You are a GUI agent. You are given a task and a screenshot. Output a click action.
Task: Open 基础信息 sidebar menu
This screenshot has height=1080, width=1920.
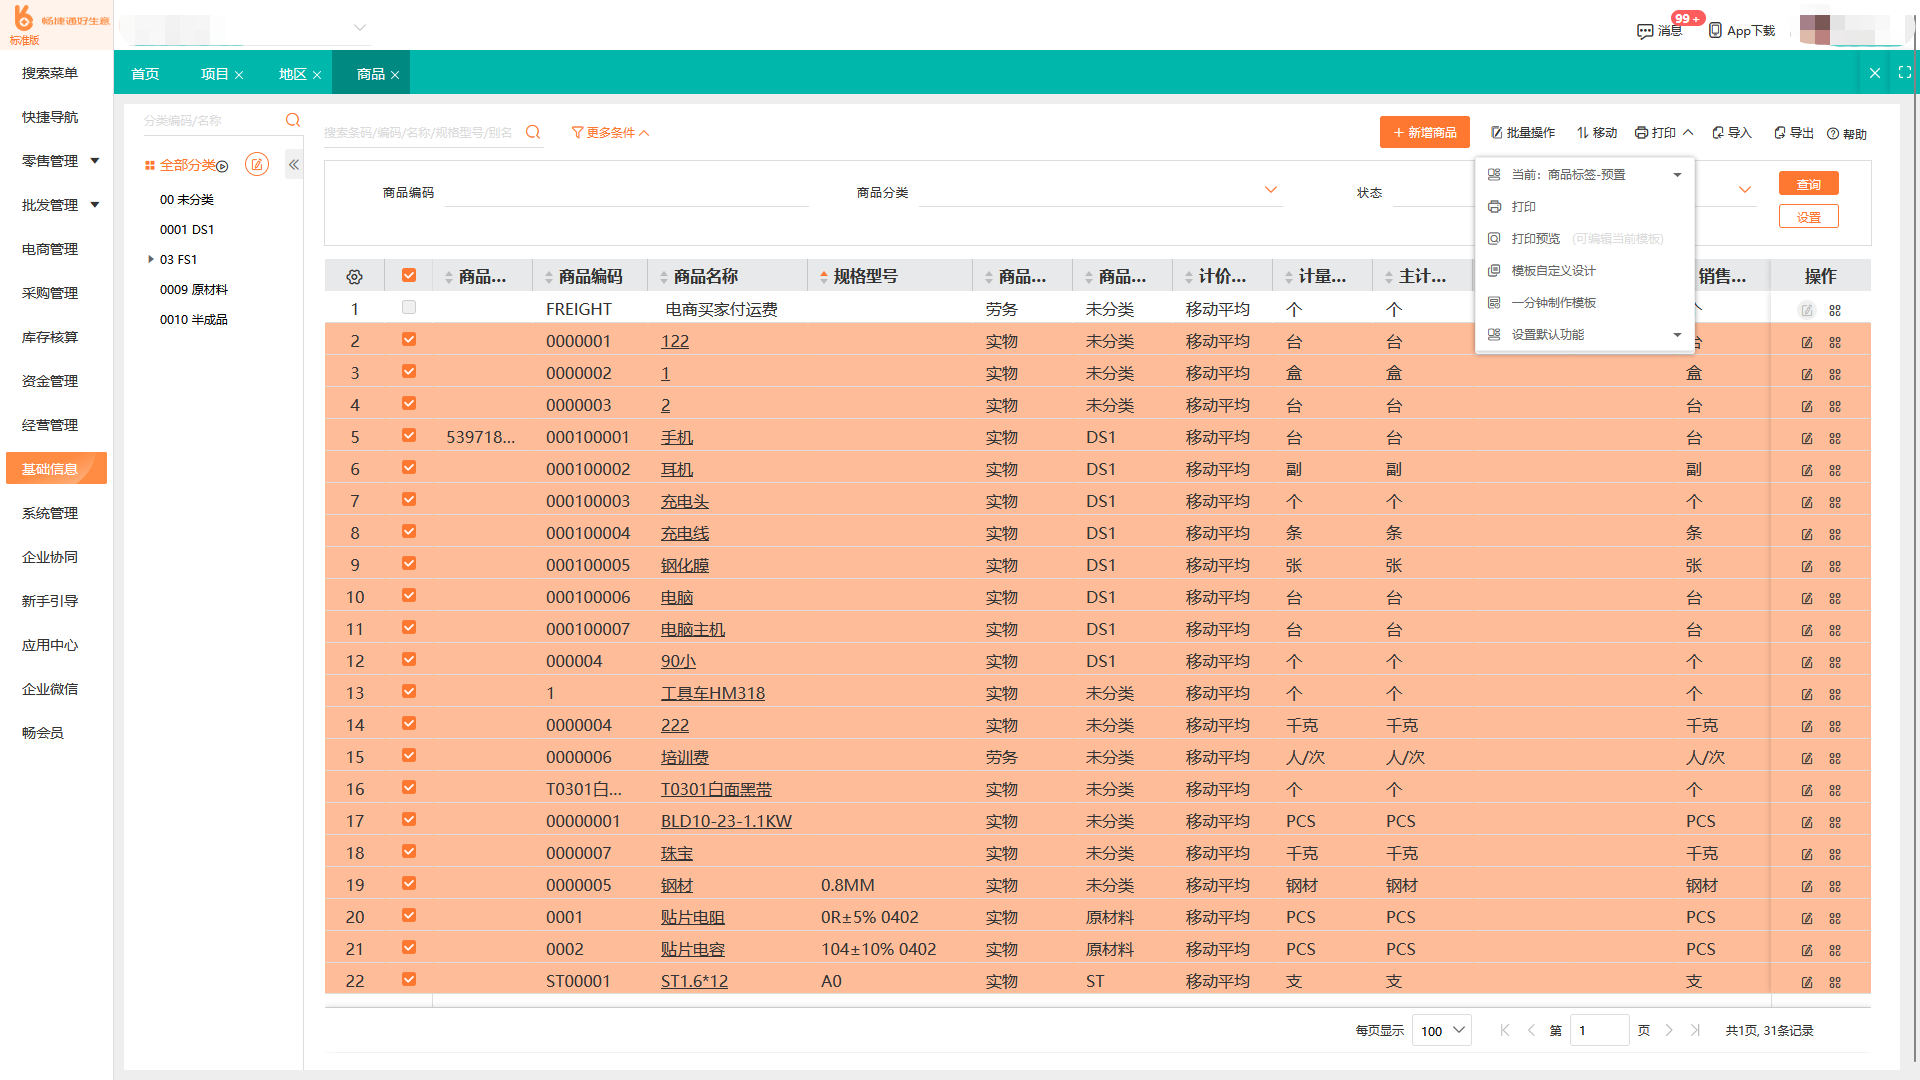click(53, 469)
